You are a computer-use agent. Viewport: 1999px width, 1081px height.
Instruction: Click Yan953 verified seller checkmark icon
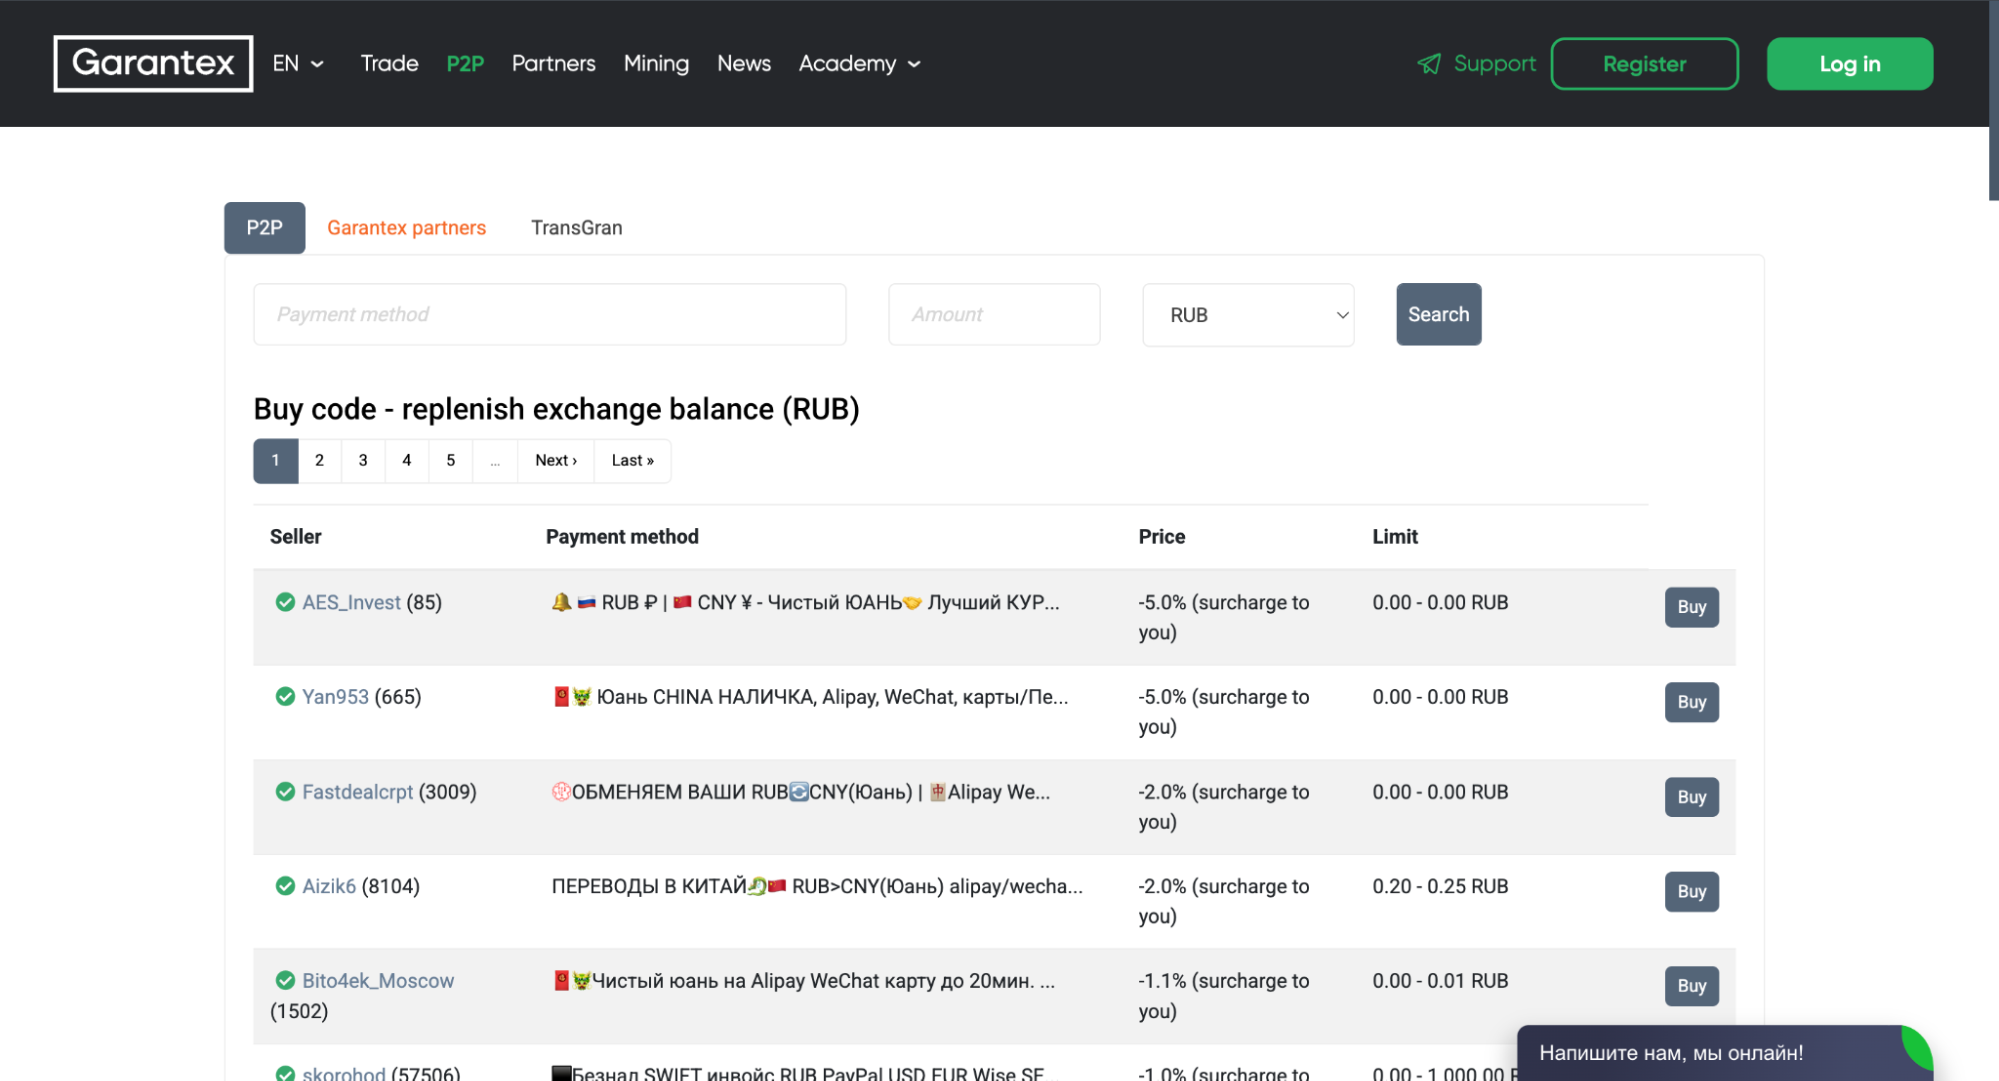coord(285,696)
